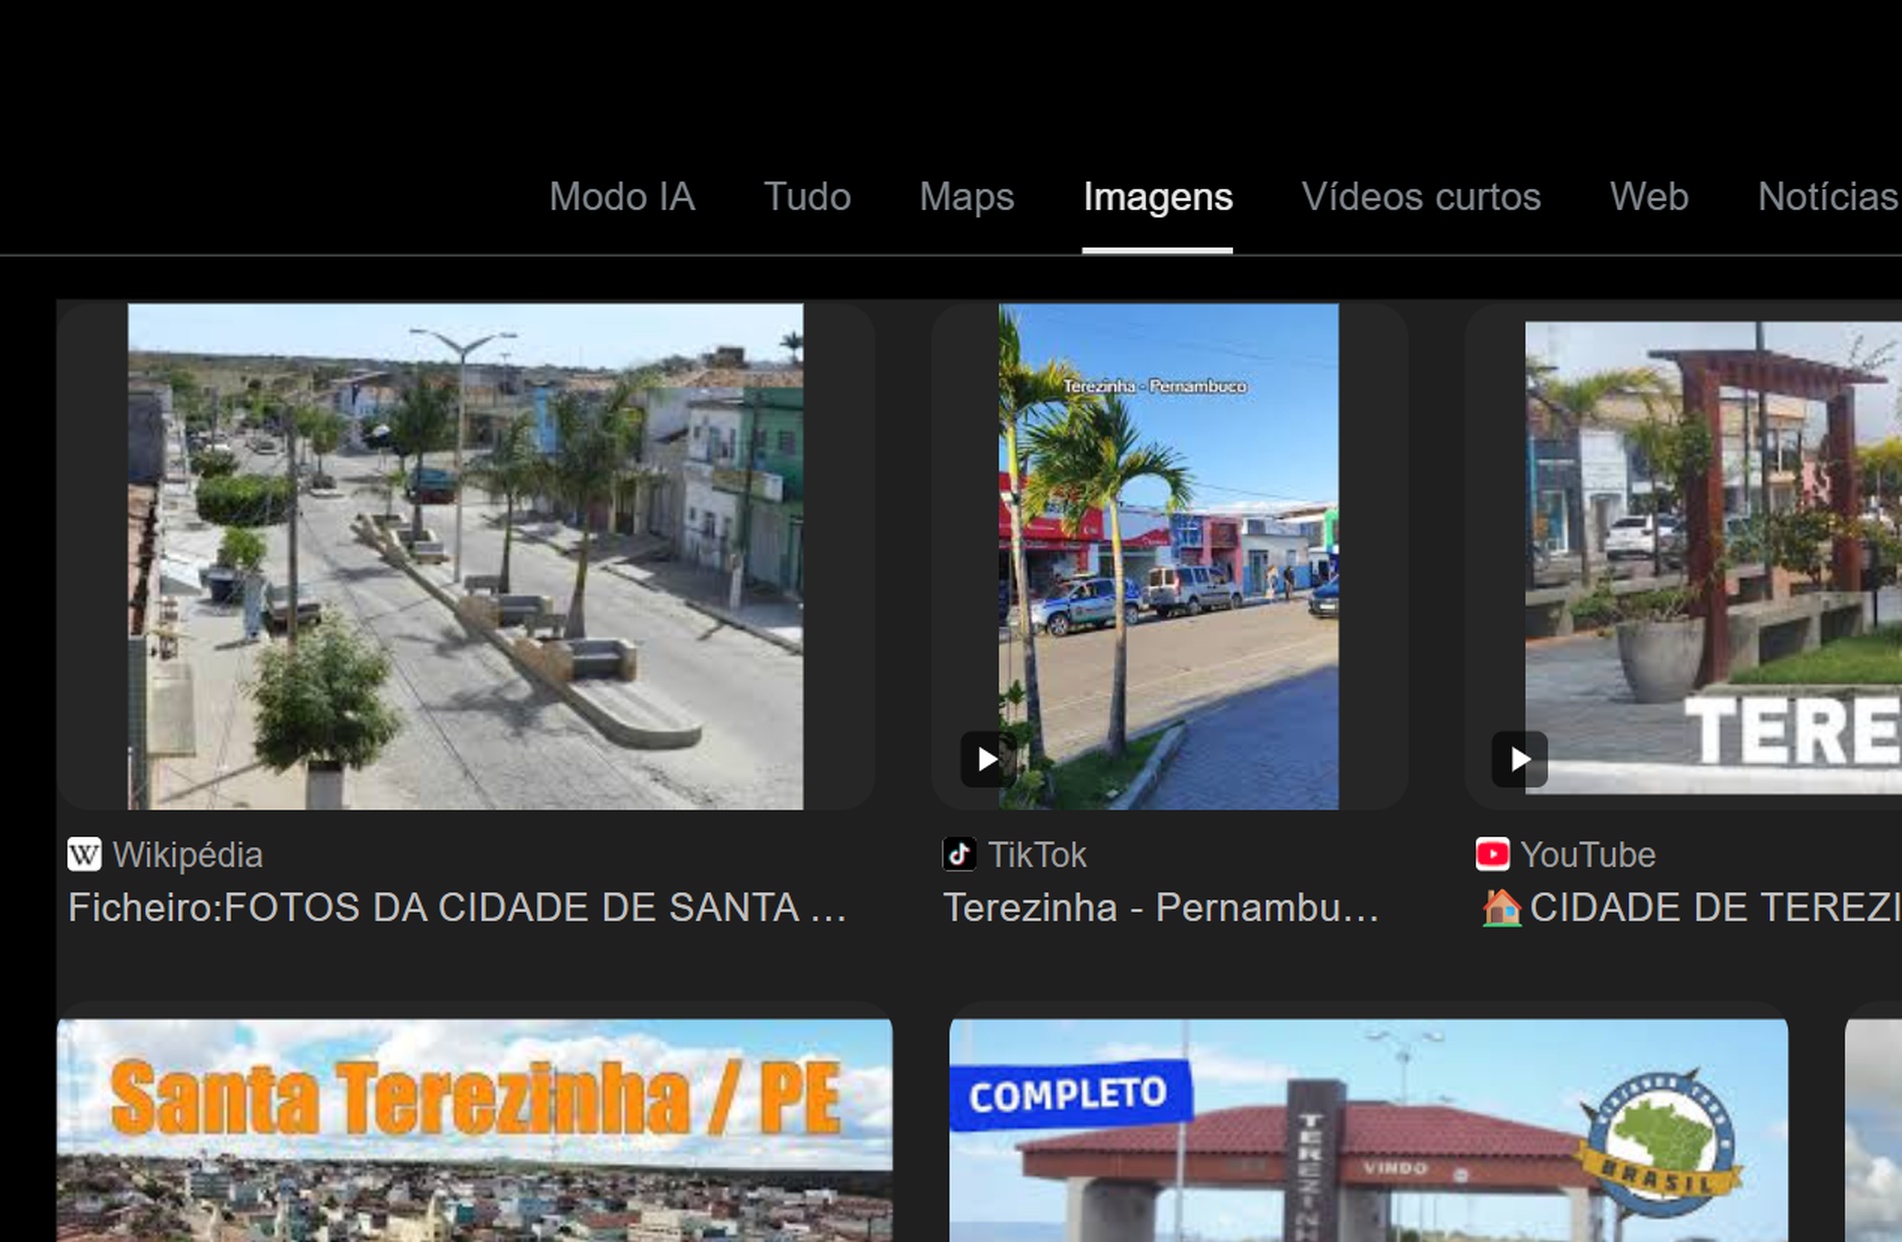
Task: Open the Tudo results tab
Action: (807, 197)
